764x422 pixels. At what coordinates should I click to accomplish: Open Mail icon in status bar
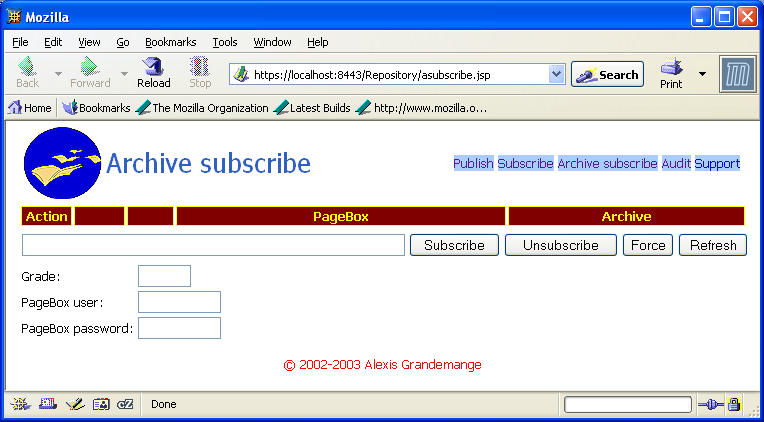[47, 404]
